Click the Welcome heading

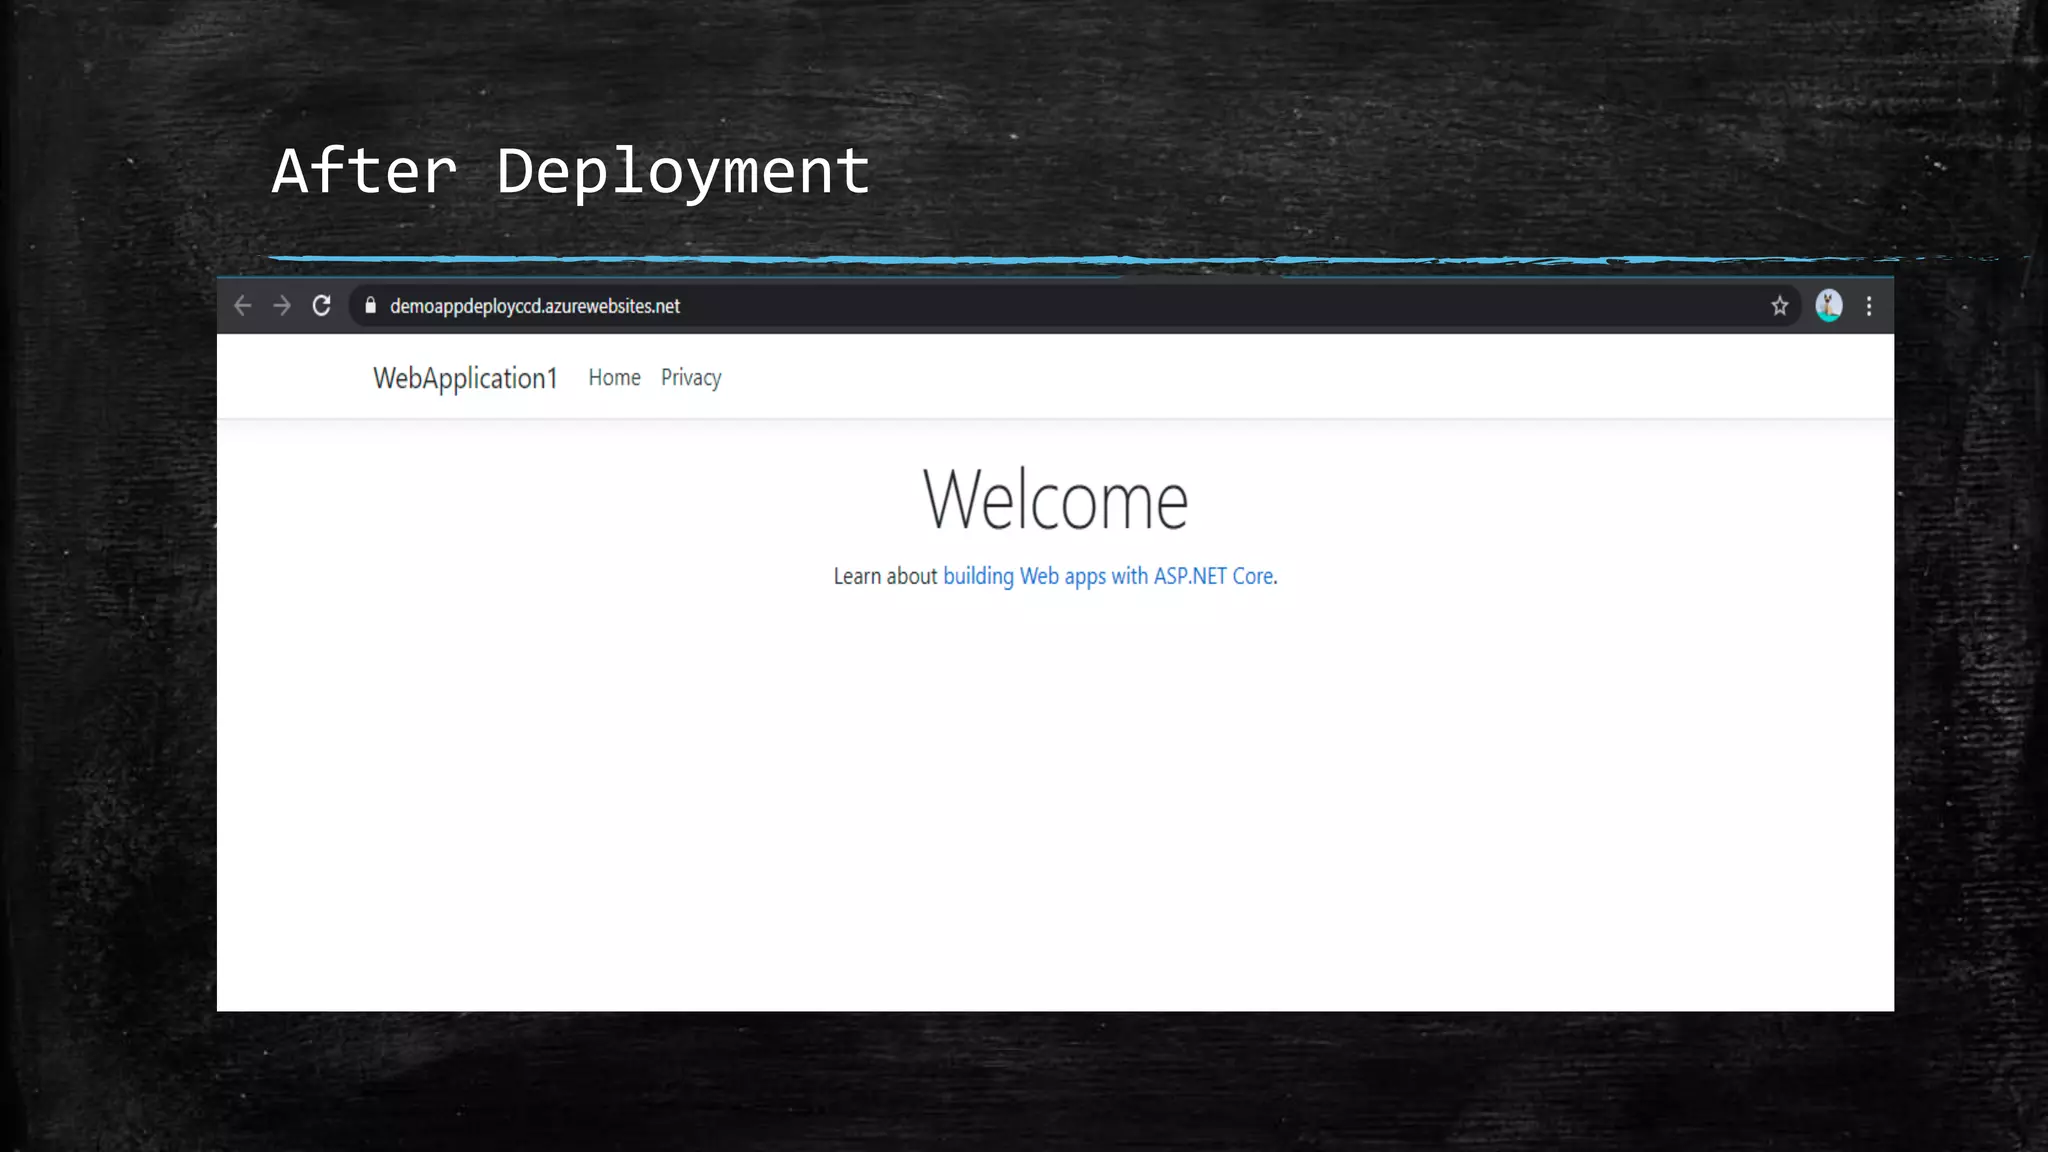1055,500
